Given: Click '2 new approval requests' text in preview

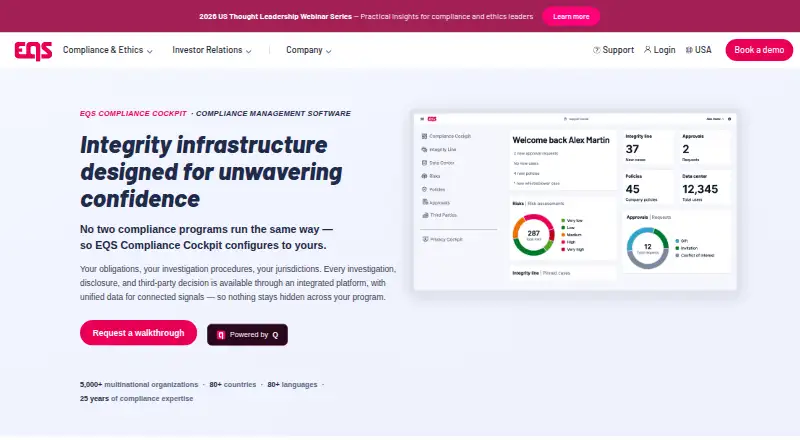Looking at the screenshot, I should coord(536,154).
